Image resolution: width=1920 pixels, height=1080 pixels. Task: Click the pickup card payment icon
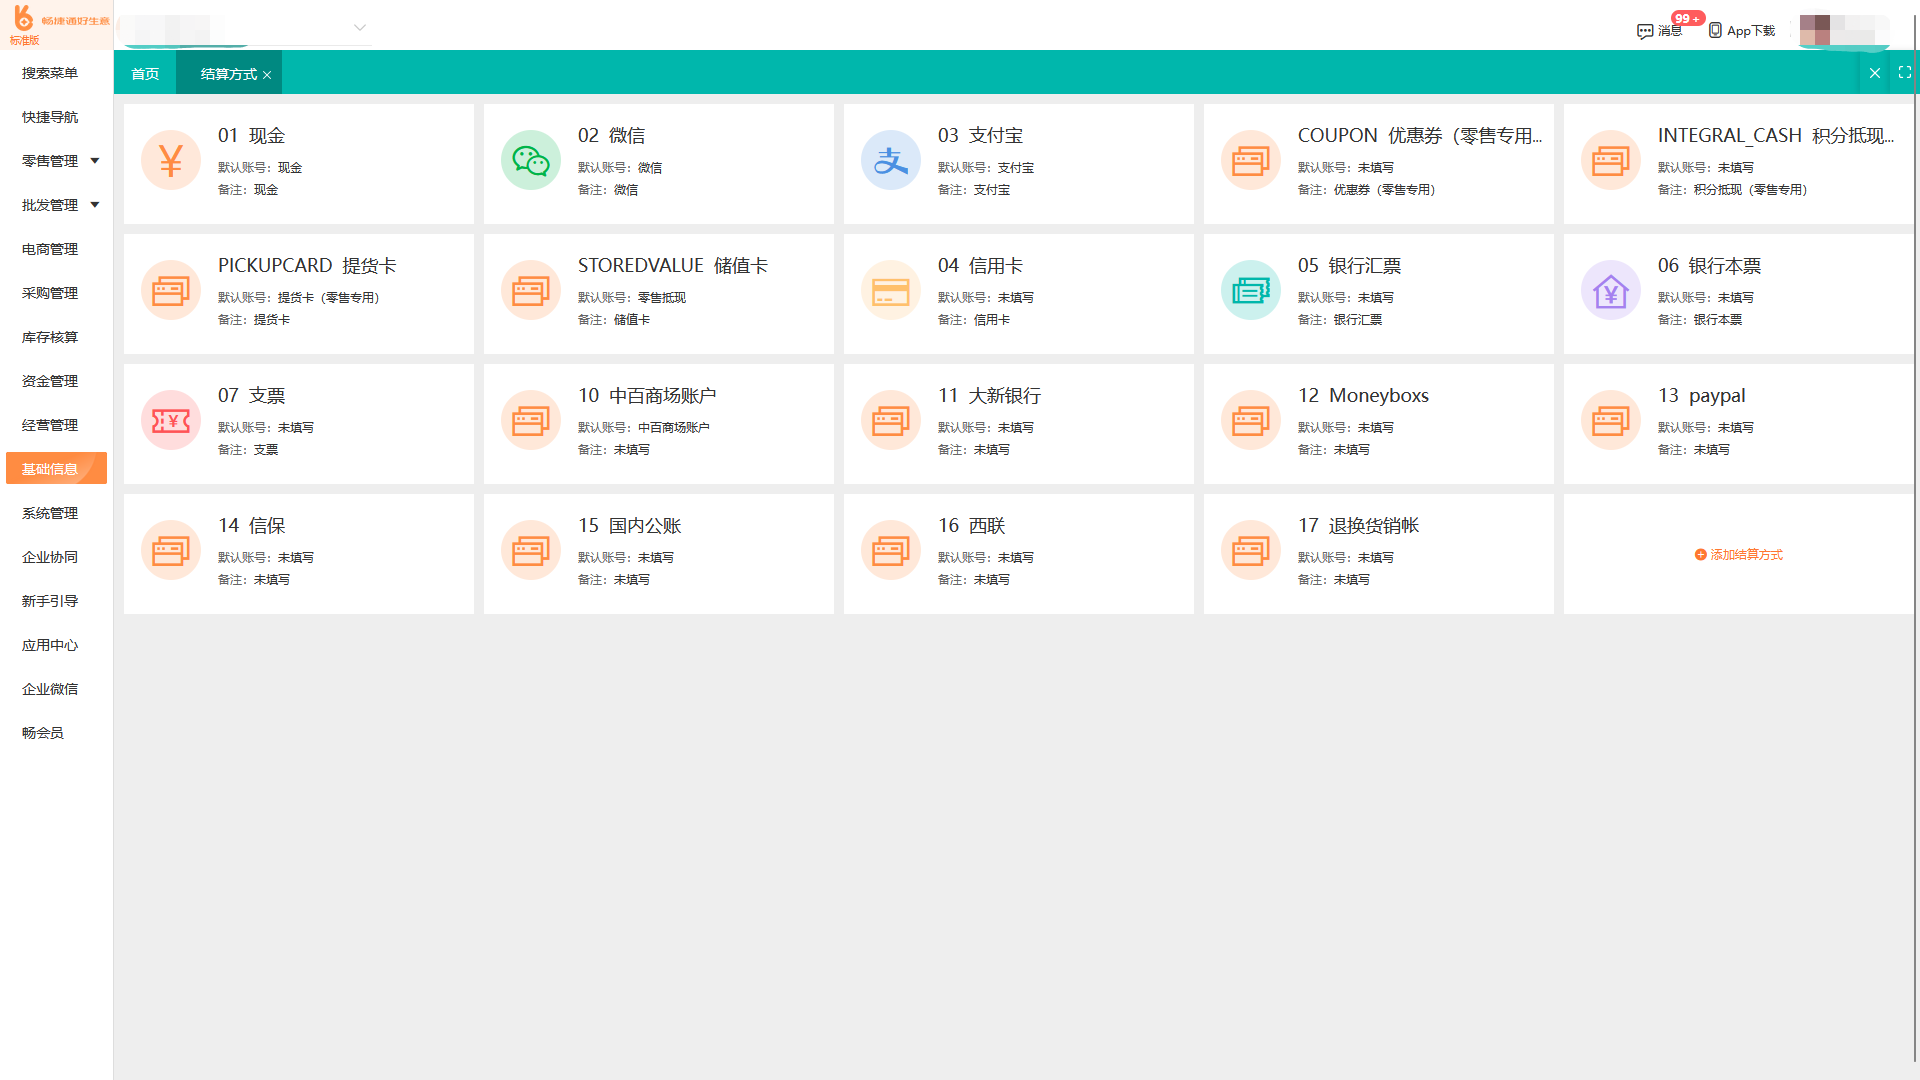pos(169,289)
